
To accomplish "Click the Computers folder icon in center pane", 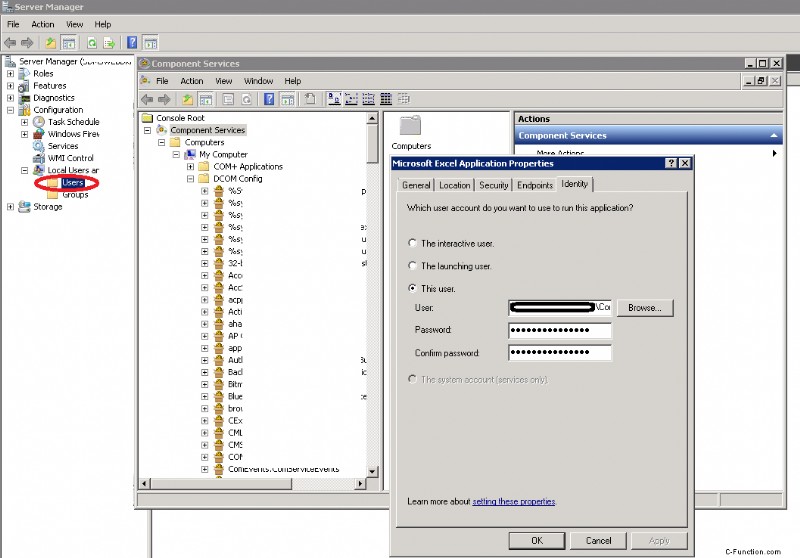I will [x=412, y=125].
